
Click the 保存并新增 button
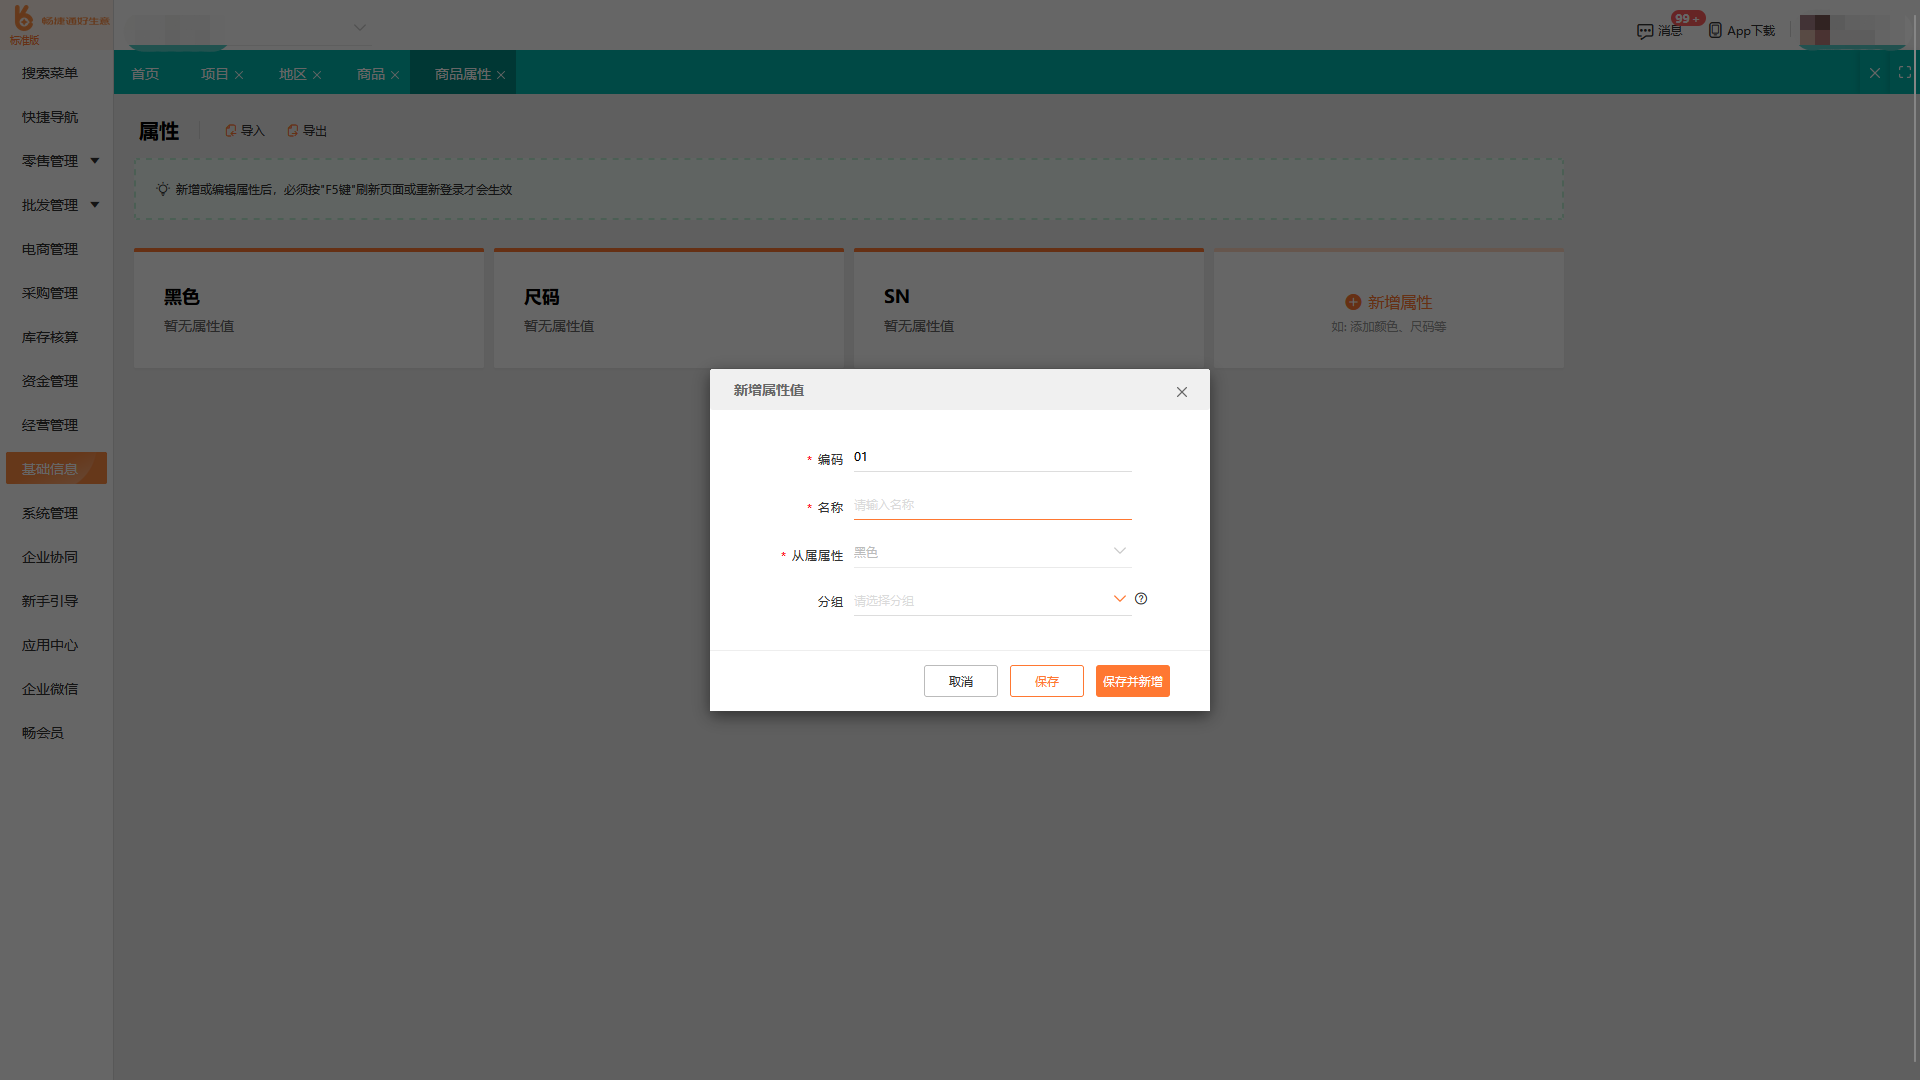[1131, 680]
